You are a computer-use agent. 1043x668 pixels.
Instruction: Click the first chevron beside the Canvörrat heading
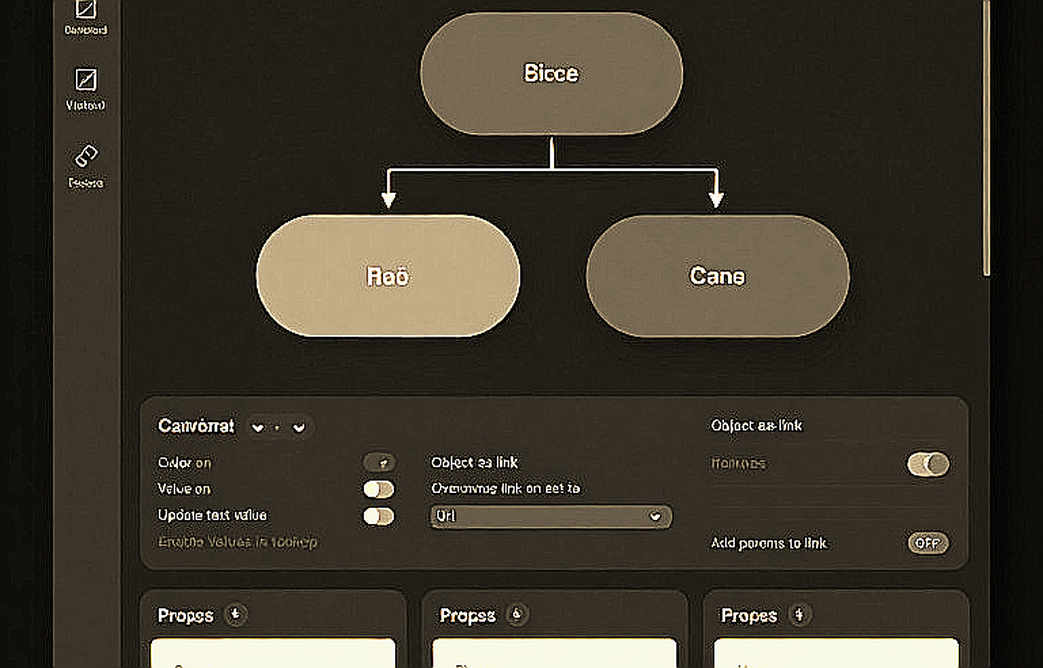click(x=257, y=427)
